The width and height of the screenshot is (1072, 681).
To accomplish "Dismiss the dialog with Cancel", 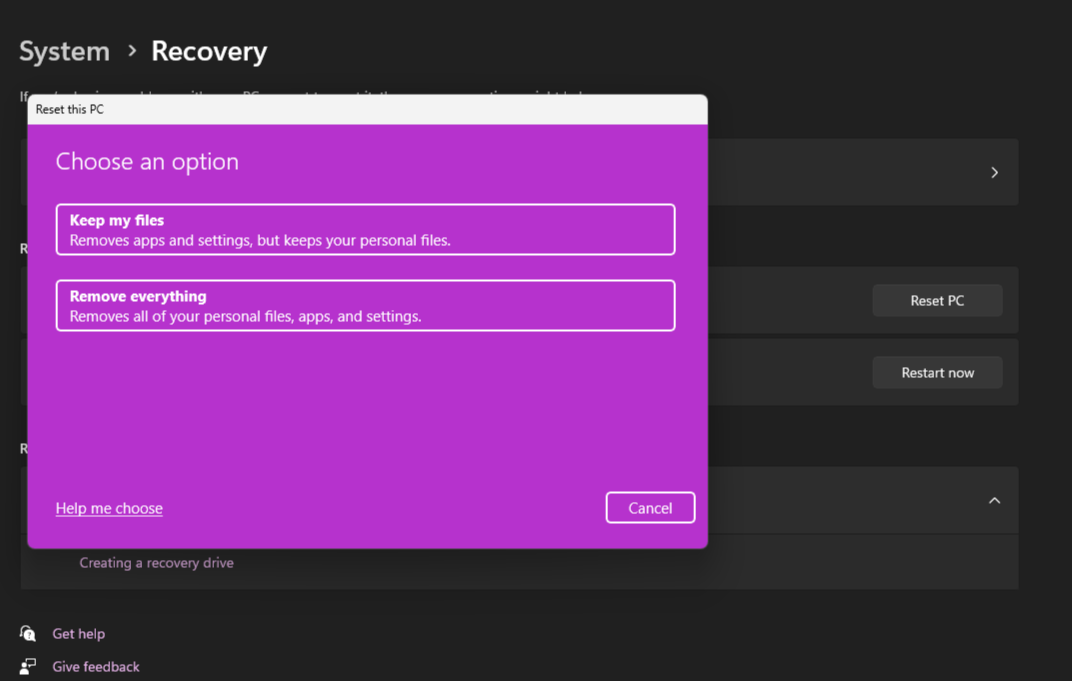I will (x=650, y=507).
